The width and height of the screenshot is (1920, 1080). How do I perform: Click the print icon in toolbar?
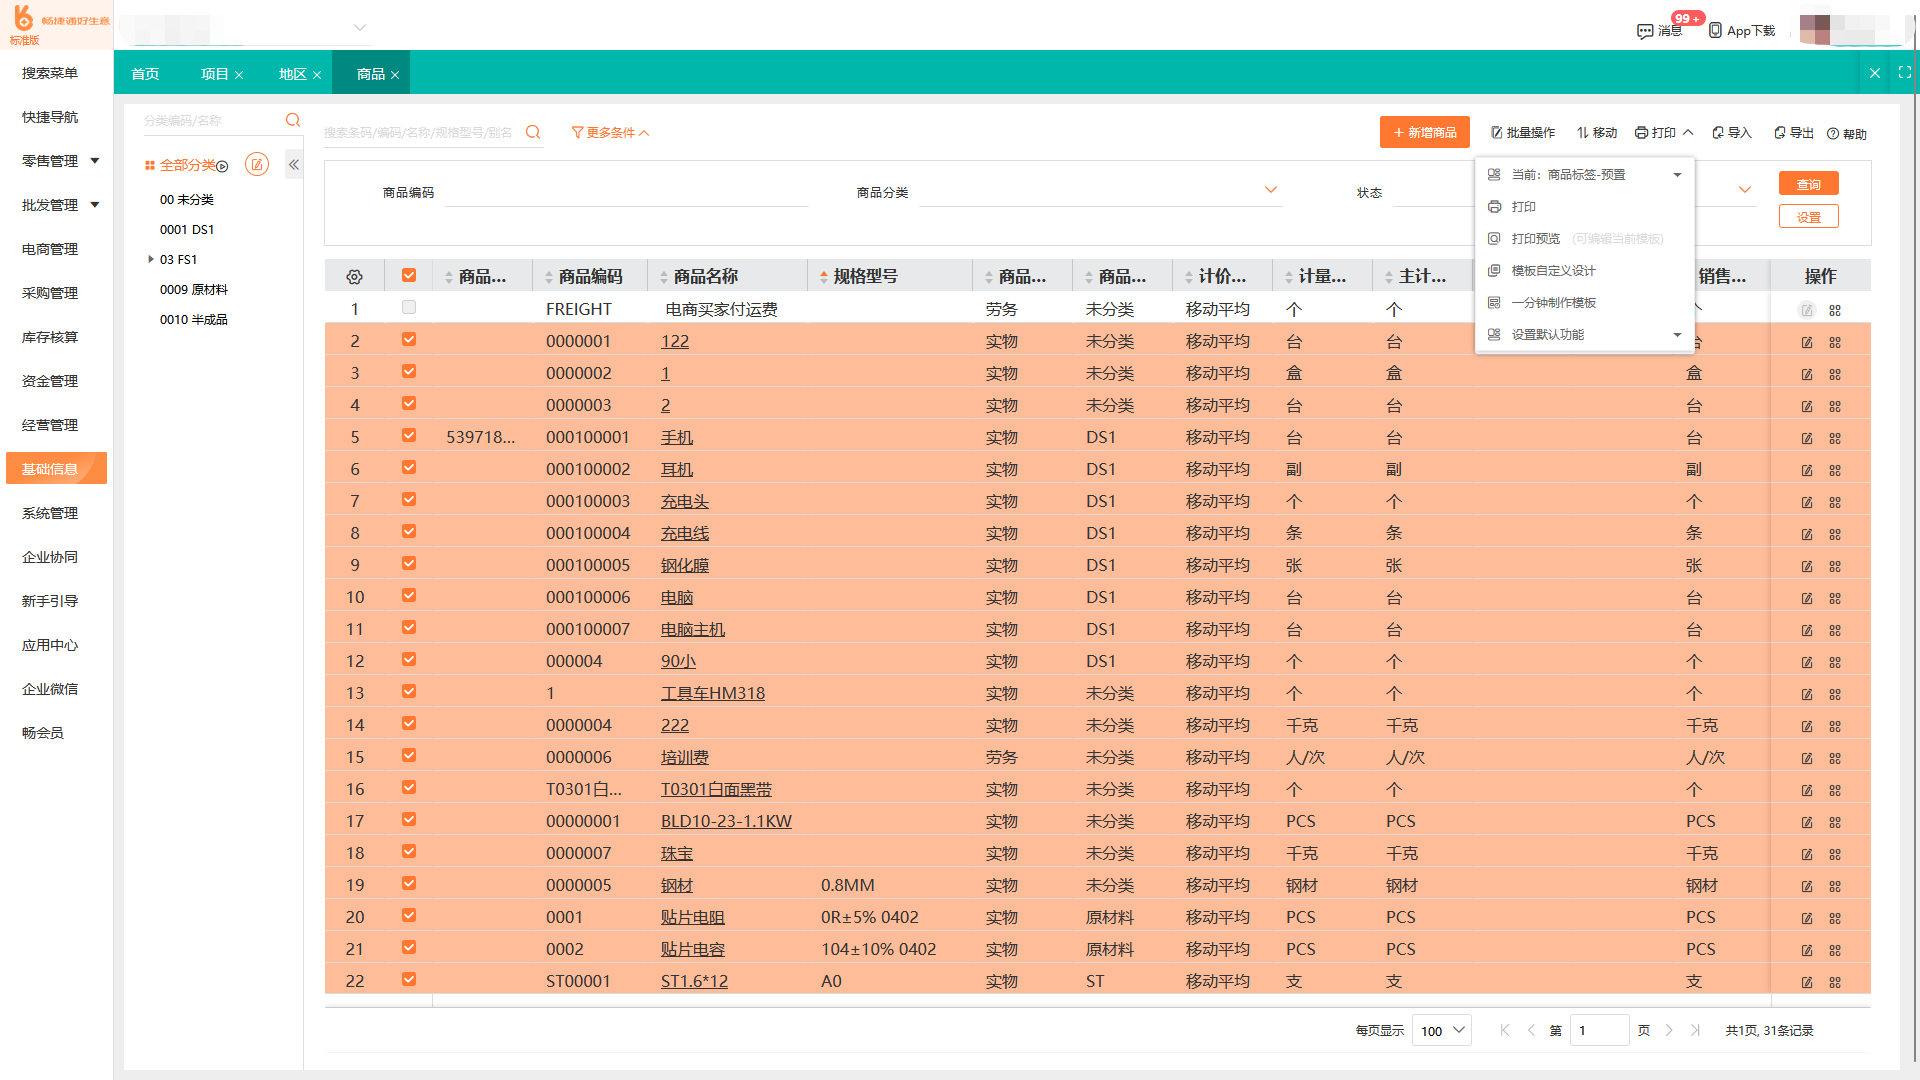[1644, 131]
